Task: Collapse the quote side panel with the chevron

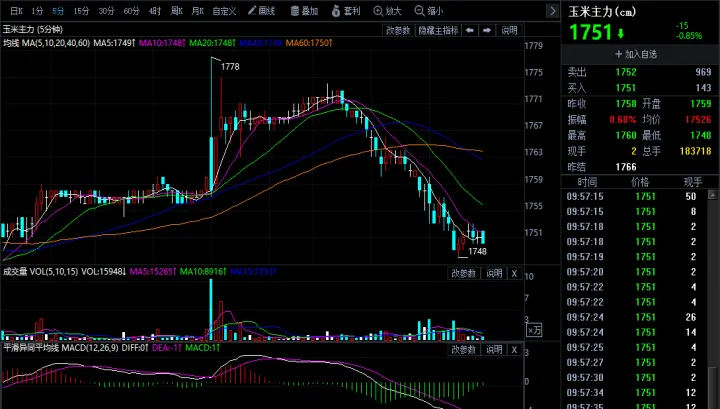Action: point(553,12)
